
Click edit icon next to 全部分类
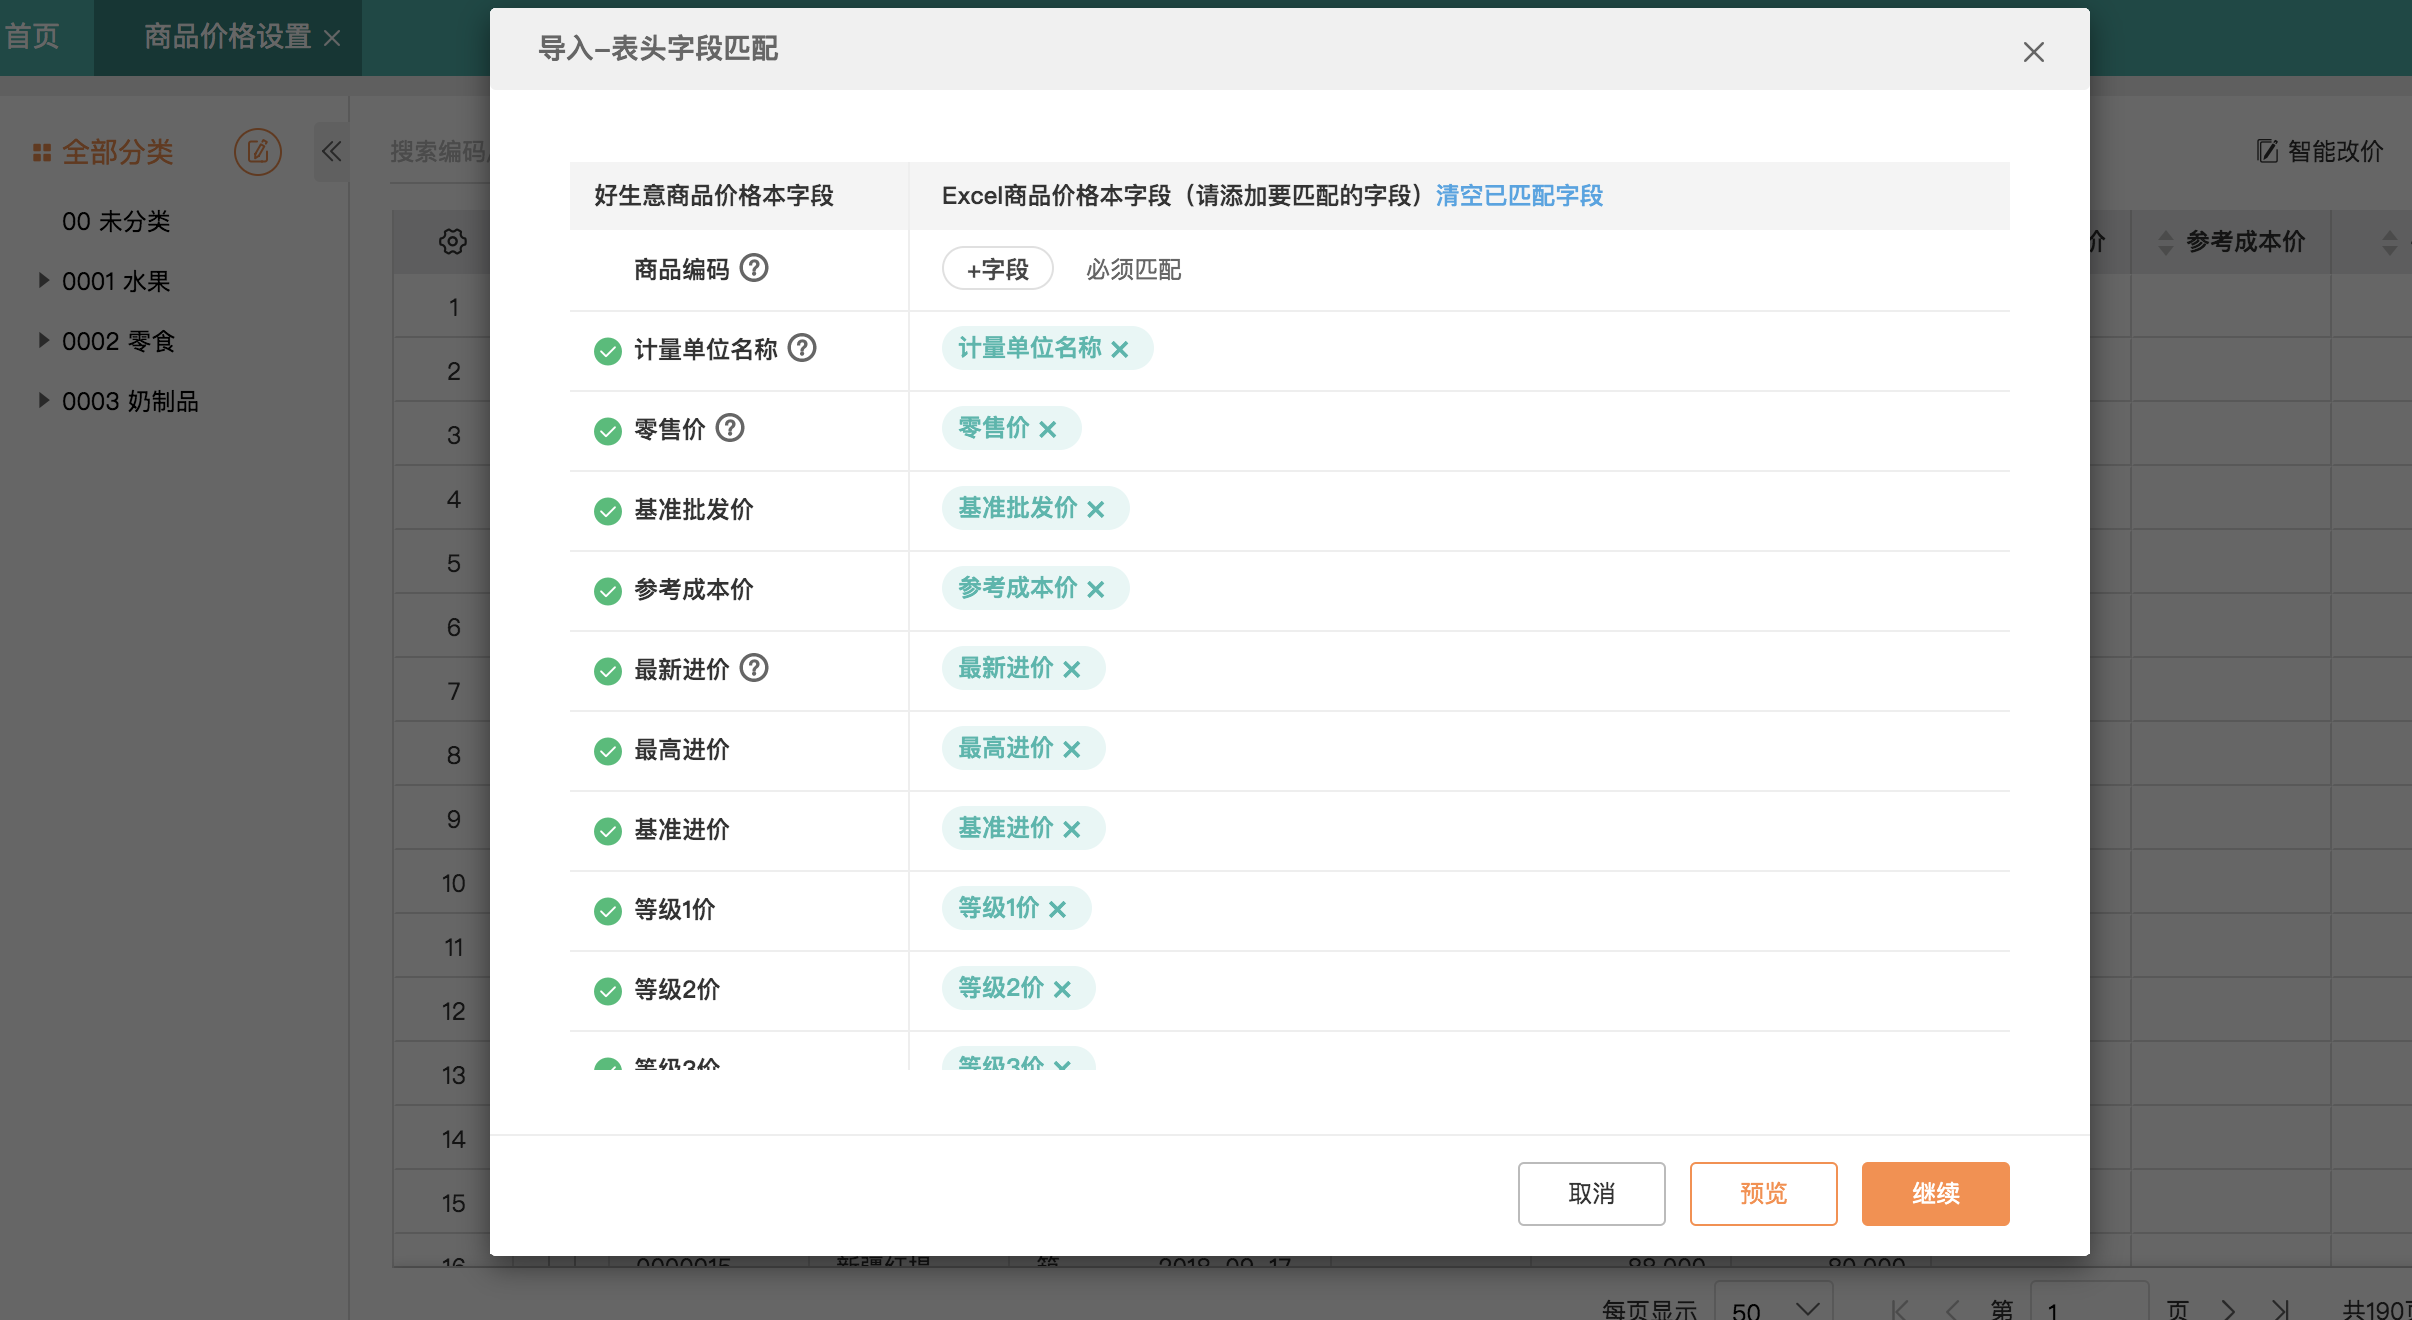coord(258,153)
